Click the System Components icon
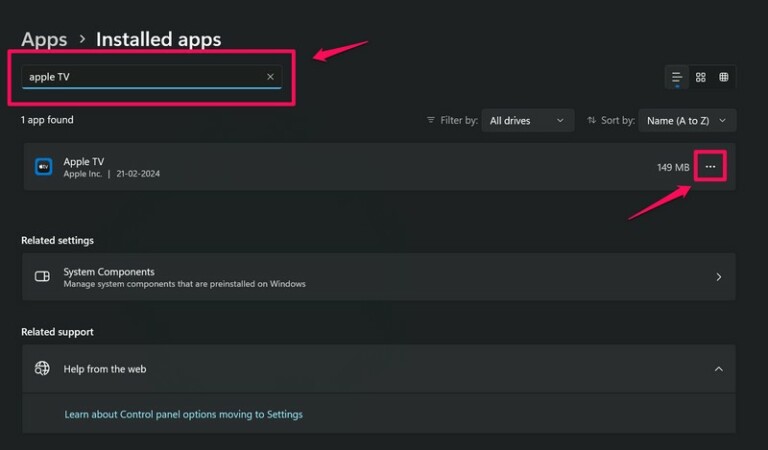The image size is (768, 450). click(42, 277)
